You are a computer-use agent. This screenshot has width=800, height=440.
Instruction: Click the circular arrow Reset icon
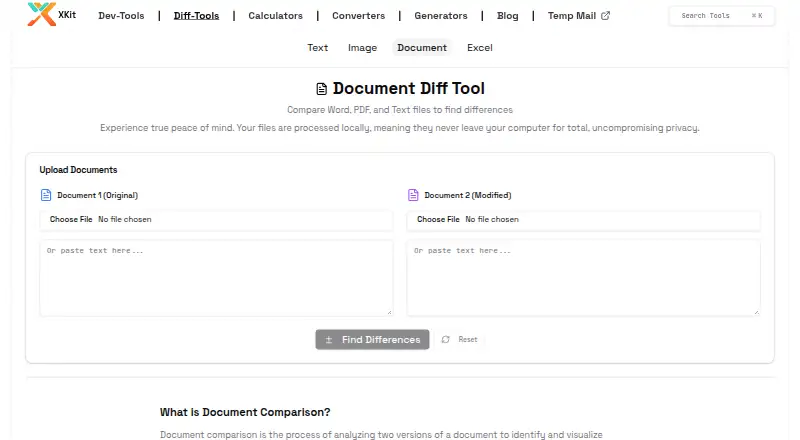coord(445,339)
